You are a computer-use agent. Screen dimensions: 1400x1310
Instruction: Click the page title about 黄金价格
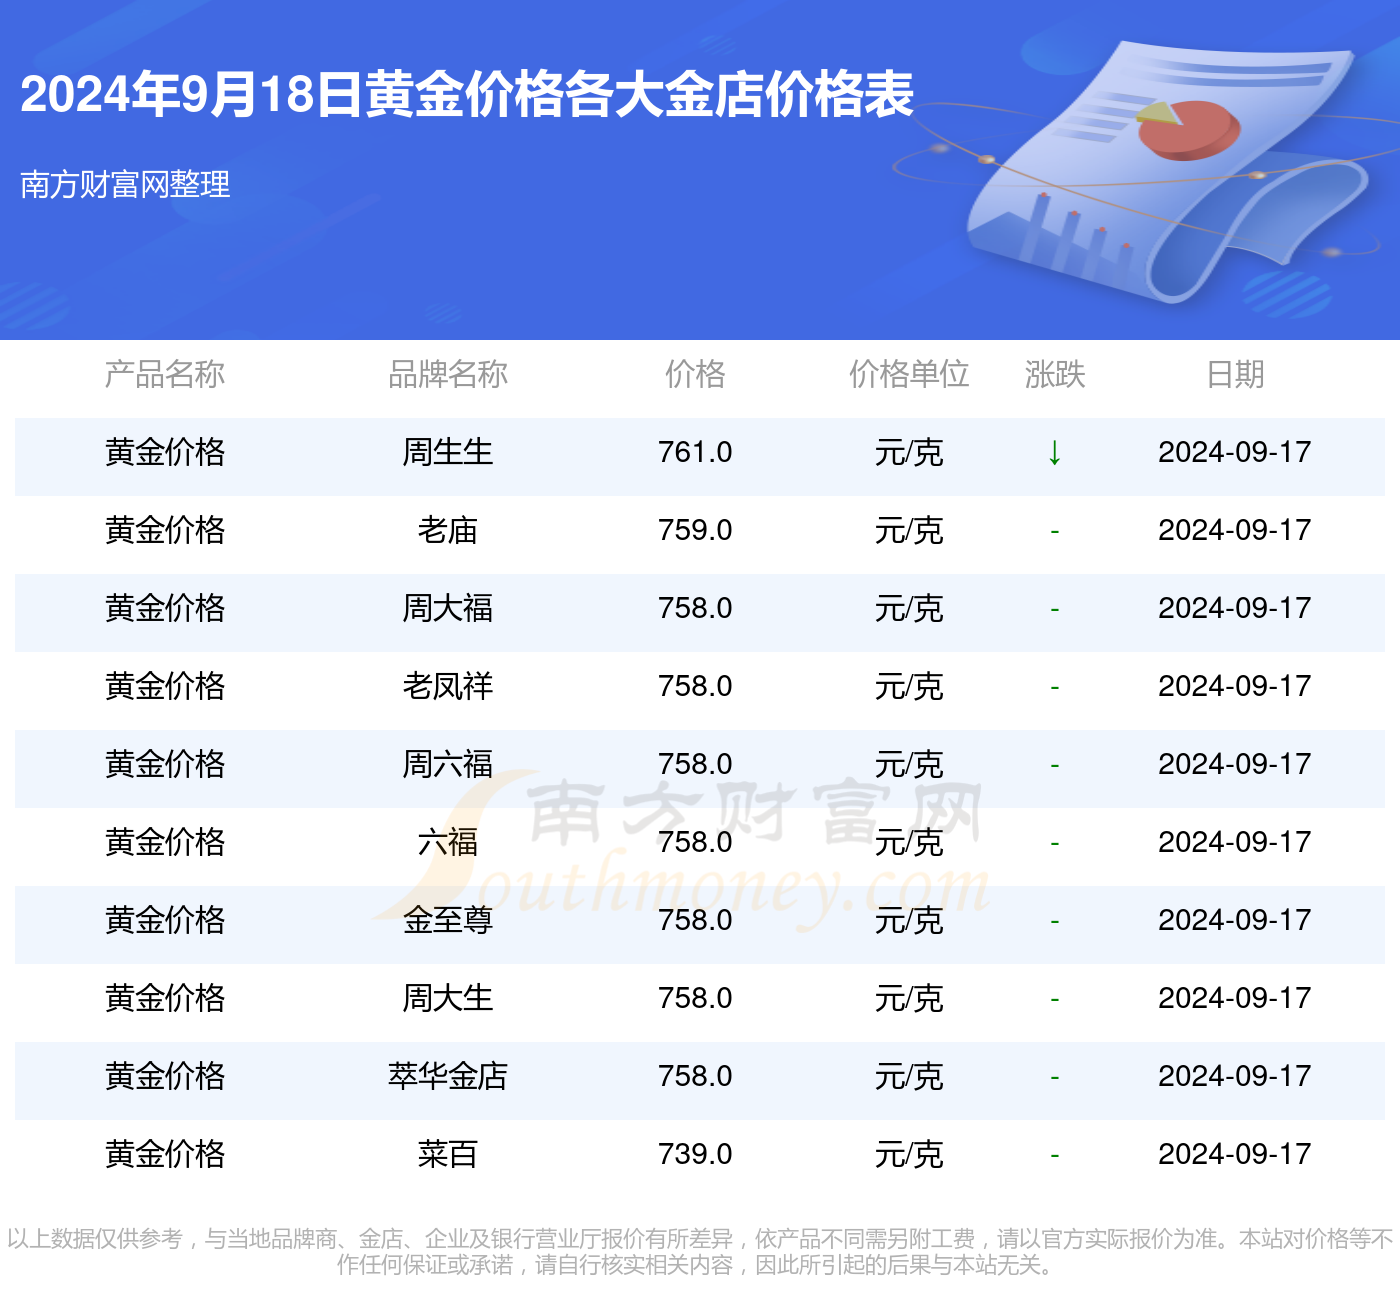coord(466,96)
